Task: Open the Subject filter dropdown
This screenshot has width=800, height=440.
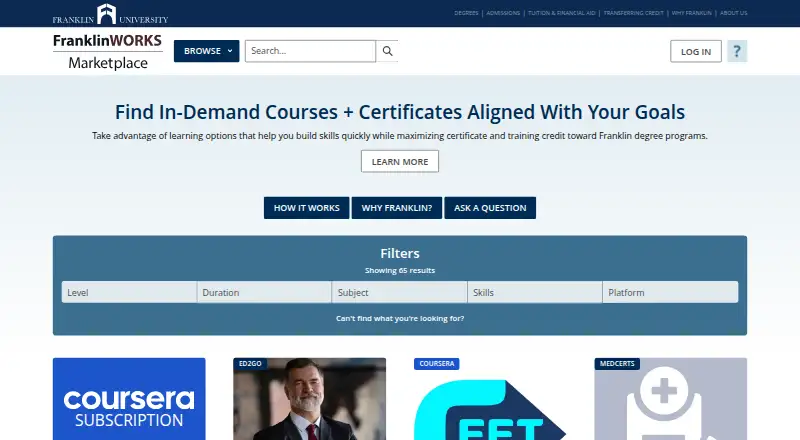Action: point(399,292)
